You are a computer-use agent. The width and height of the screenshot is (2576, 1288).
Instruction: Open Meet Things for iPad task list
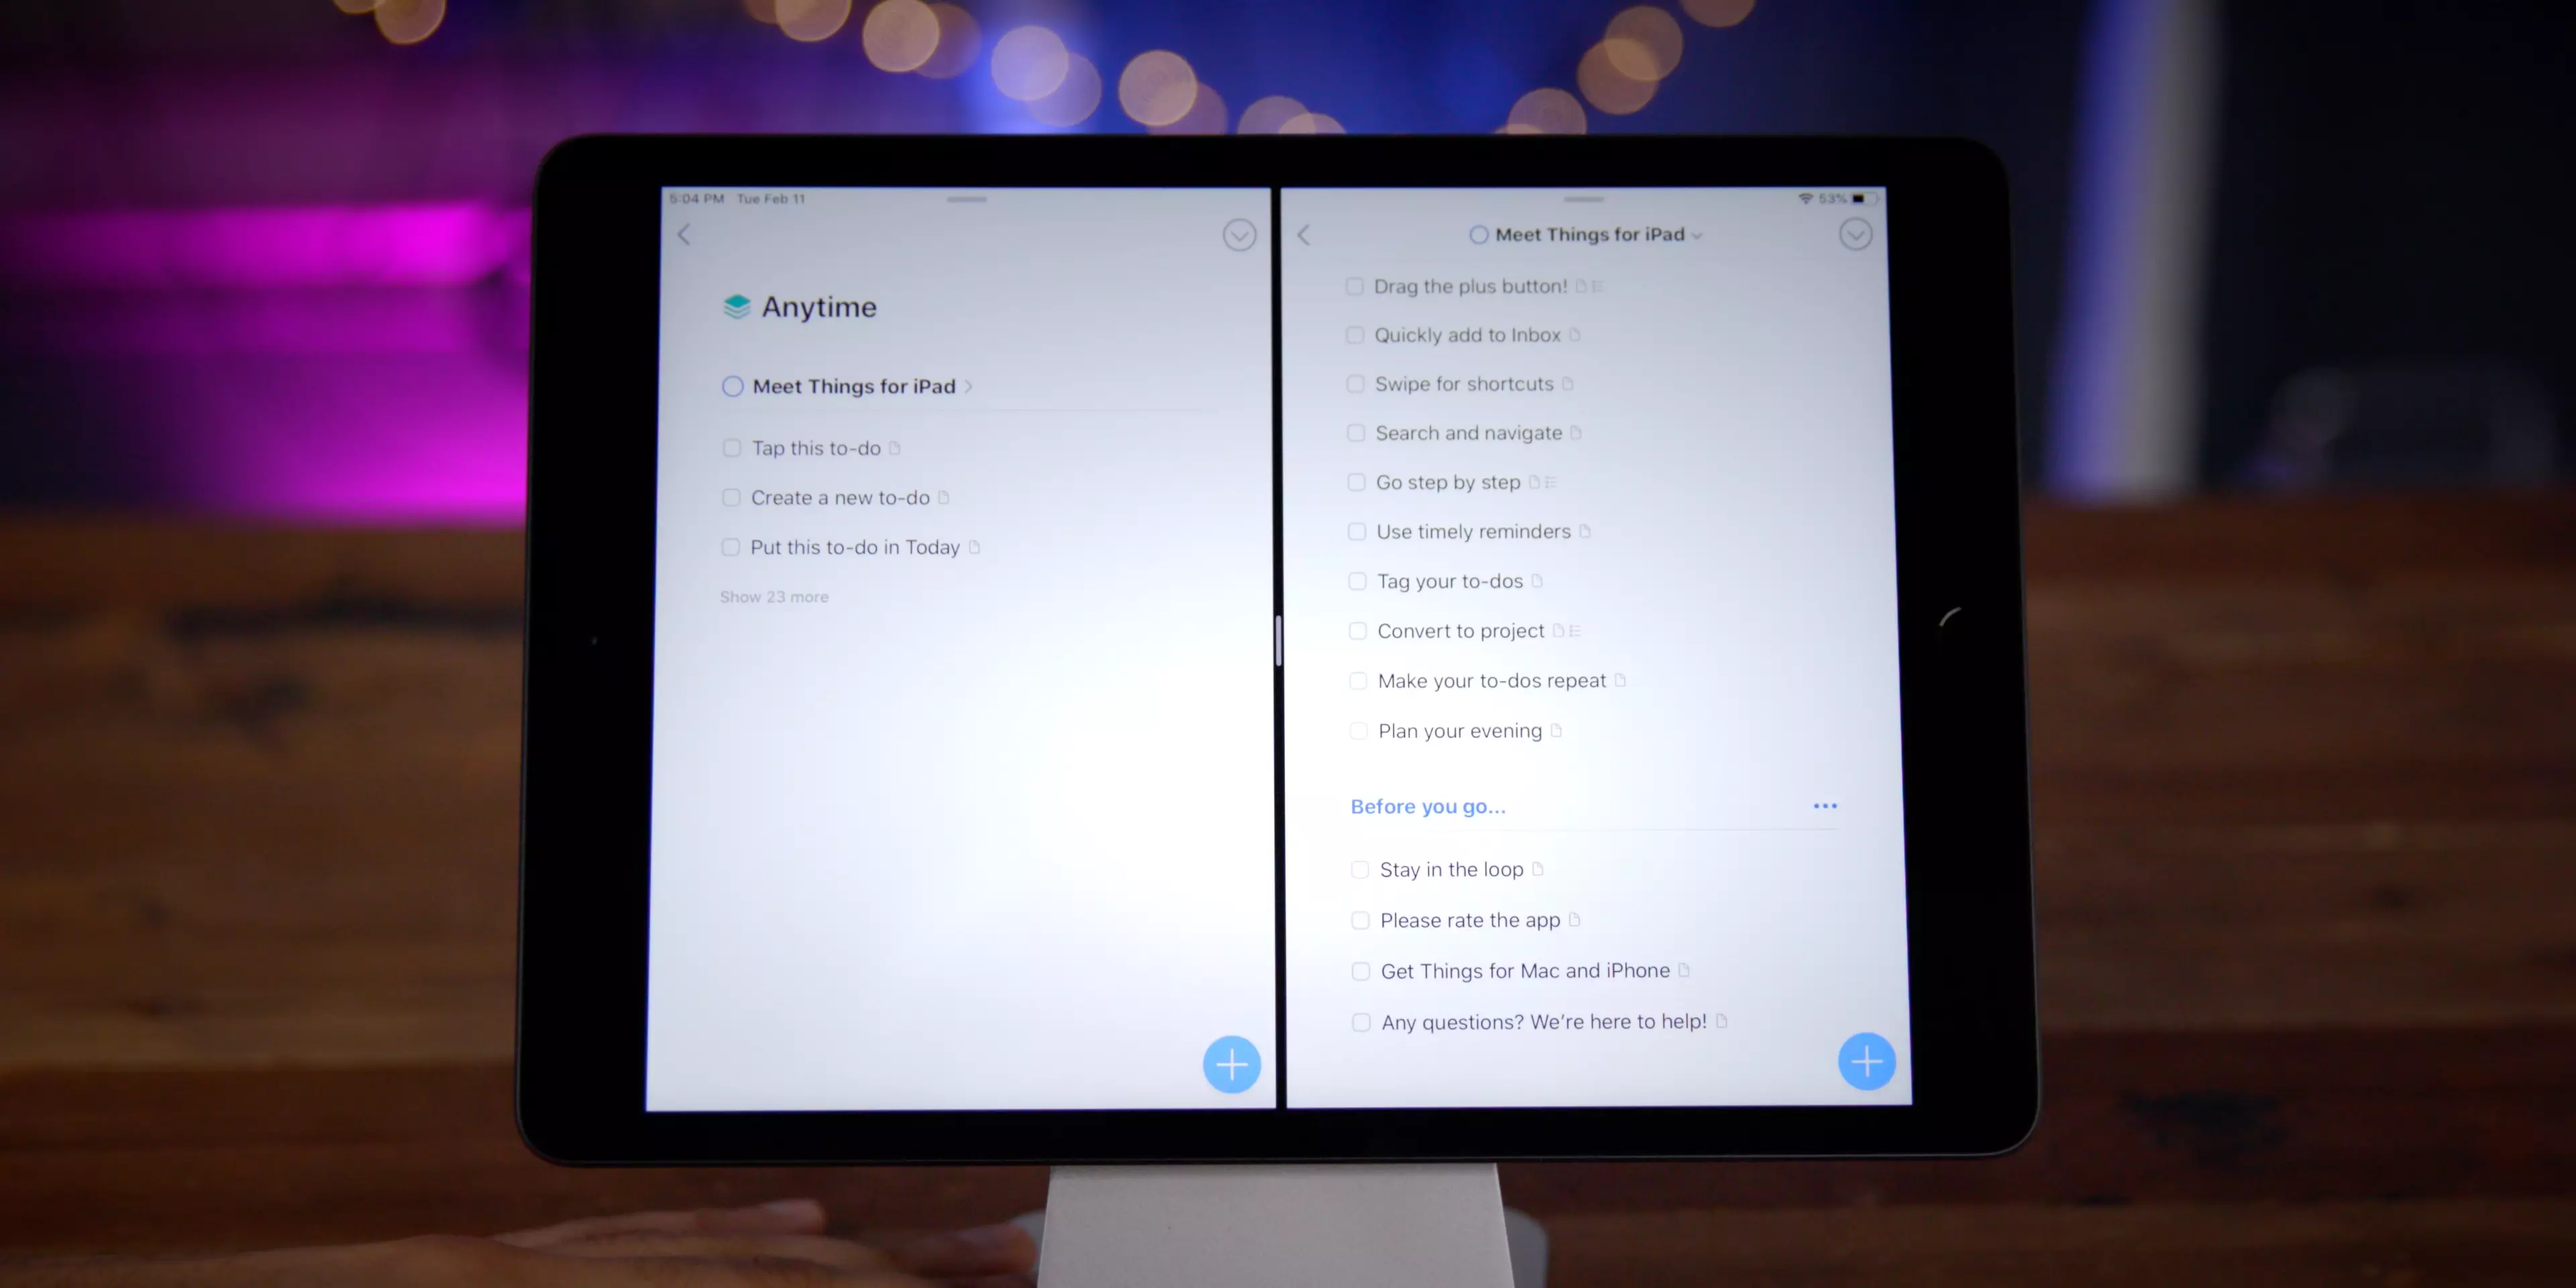(853, 384)
